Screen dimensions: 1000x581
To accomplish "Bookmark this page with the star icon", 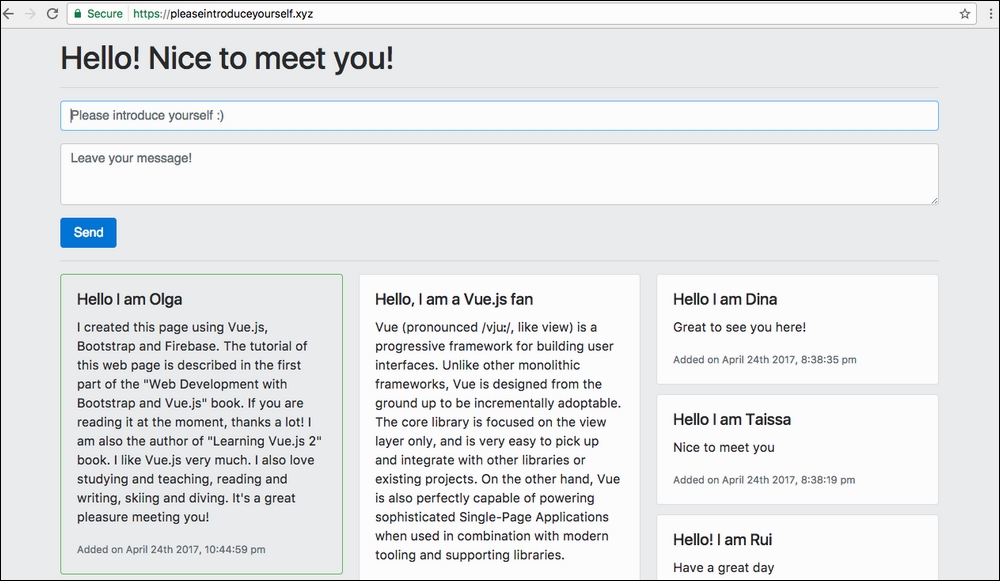I will click(965, 14).
